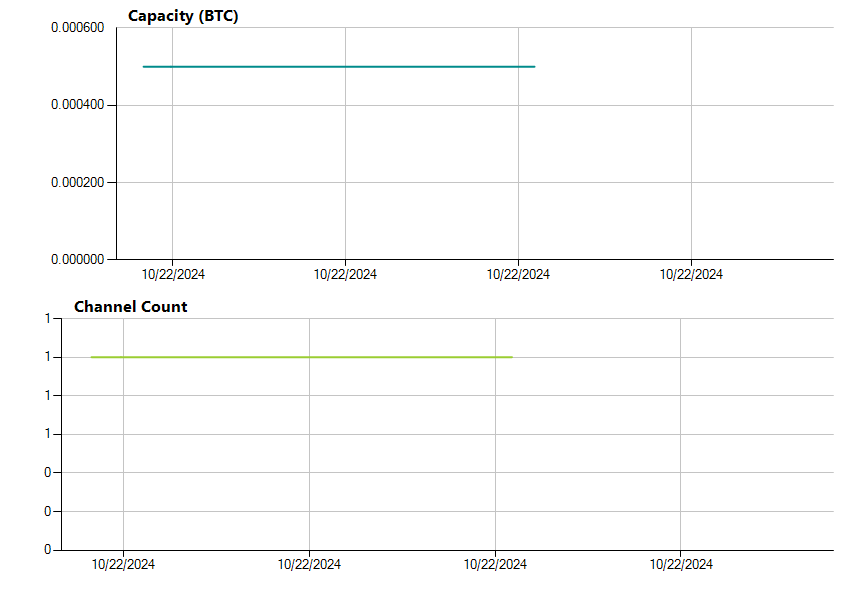Select the teal capacity data line
The image size is (860, 600).
340,67
